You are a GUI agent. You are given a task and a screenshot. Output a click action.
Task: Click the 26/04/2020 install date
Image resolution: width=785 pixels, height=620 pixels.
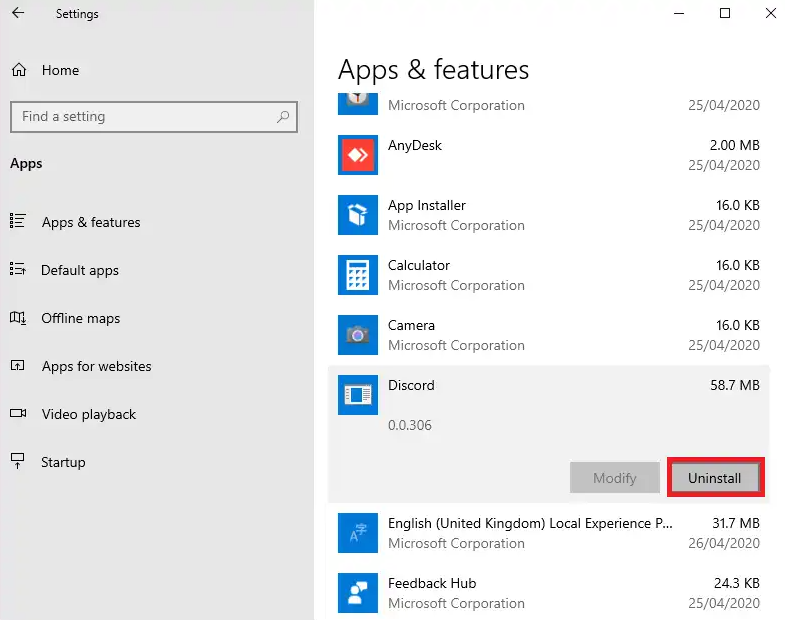pyautogui.click(x=724, y=543)
